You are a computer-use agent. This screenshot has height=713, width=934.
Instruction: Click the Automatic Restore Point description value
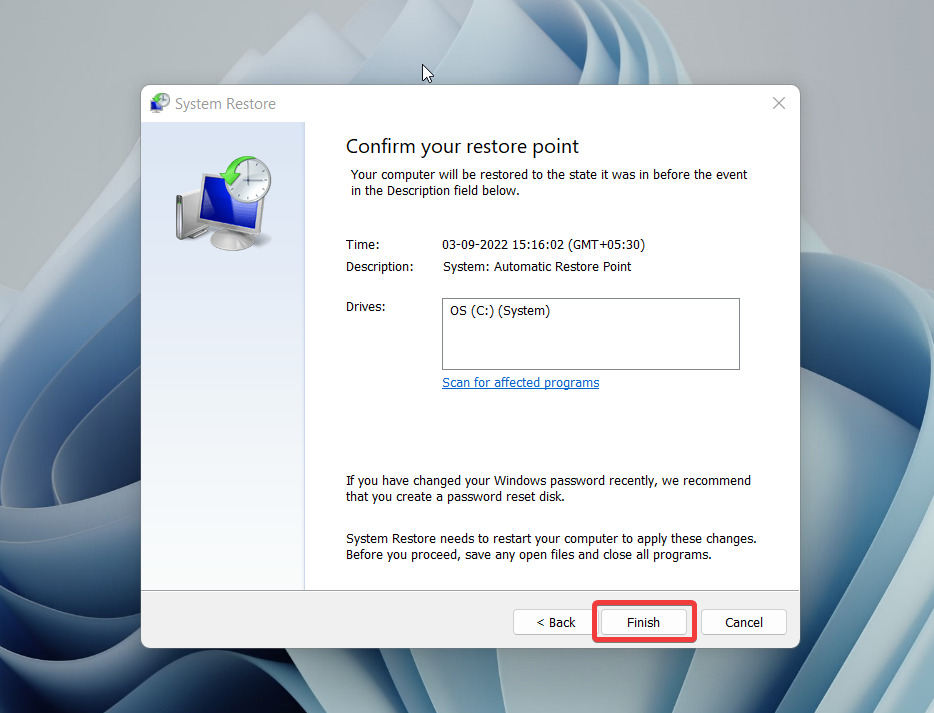click(x=537, y=267)
